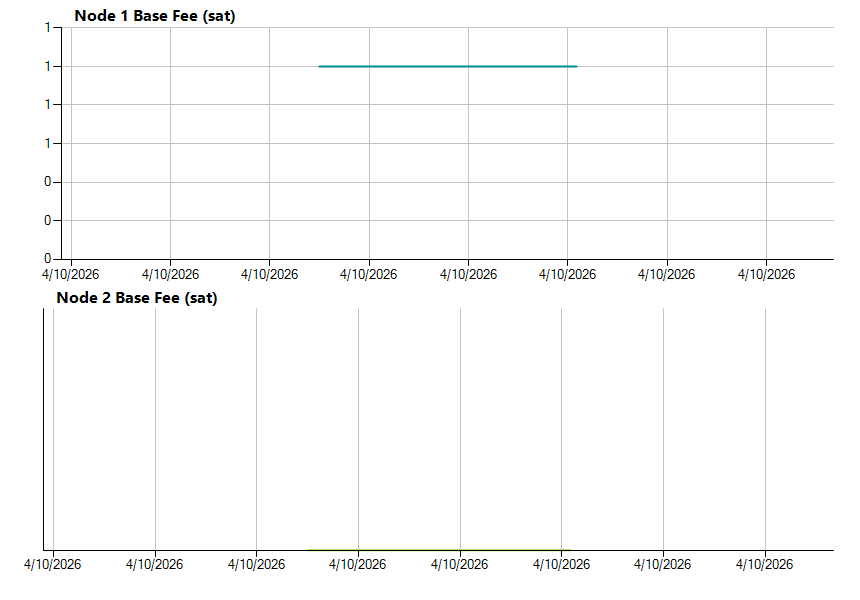Select third date label from left, Node 1 axis

tap(269, 274)
